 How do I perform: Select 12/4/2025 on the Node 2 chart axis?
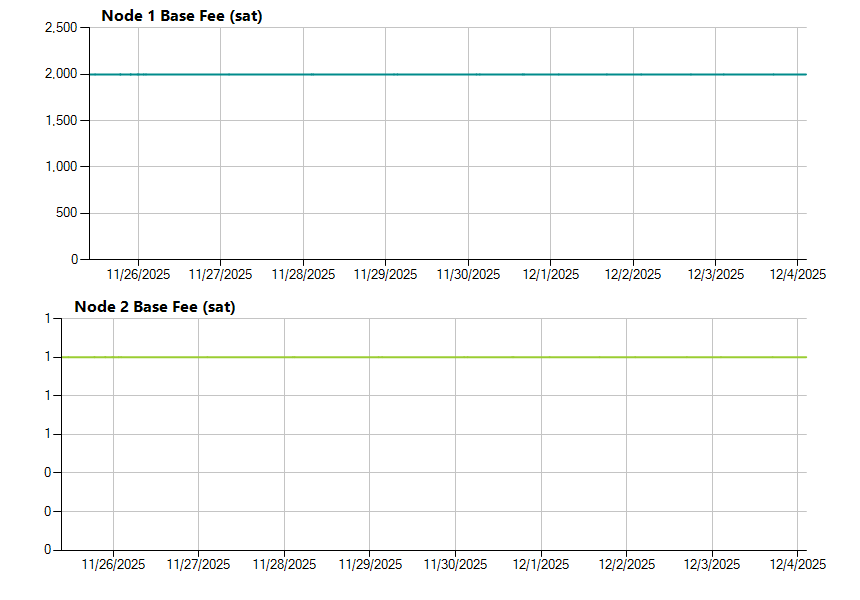tap(797, 564)
